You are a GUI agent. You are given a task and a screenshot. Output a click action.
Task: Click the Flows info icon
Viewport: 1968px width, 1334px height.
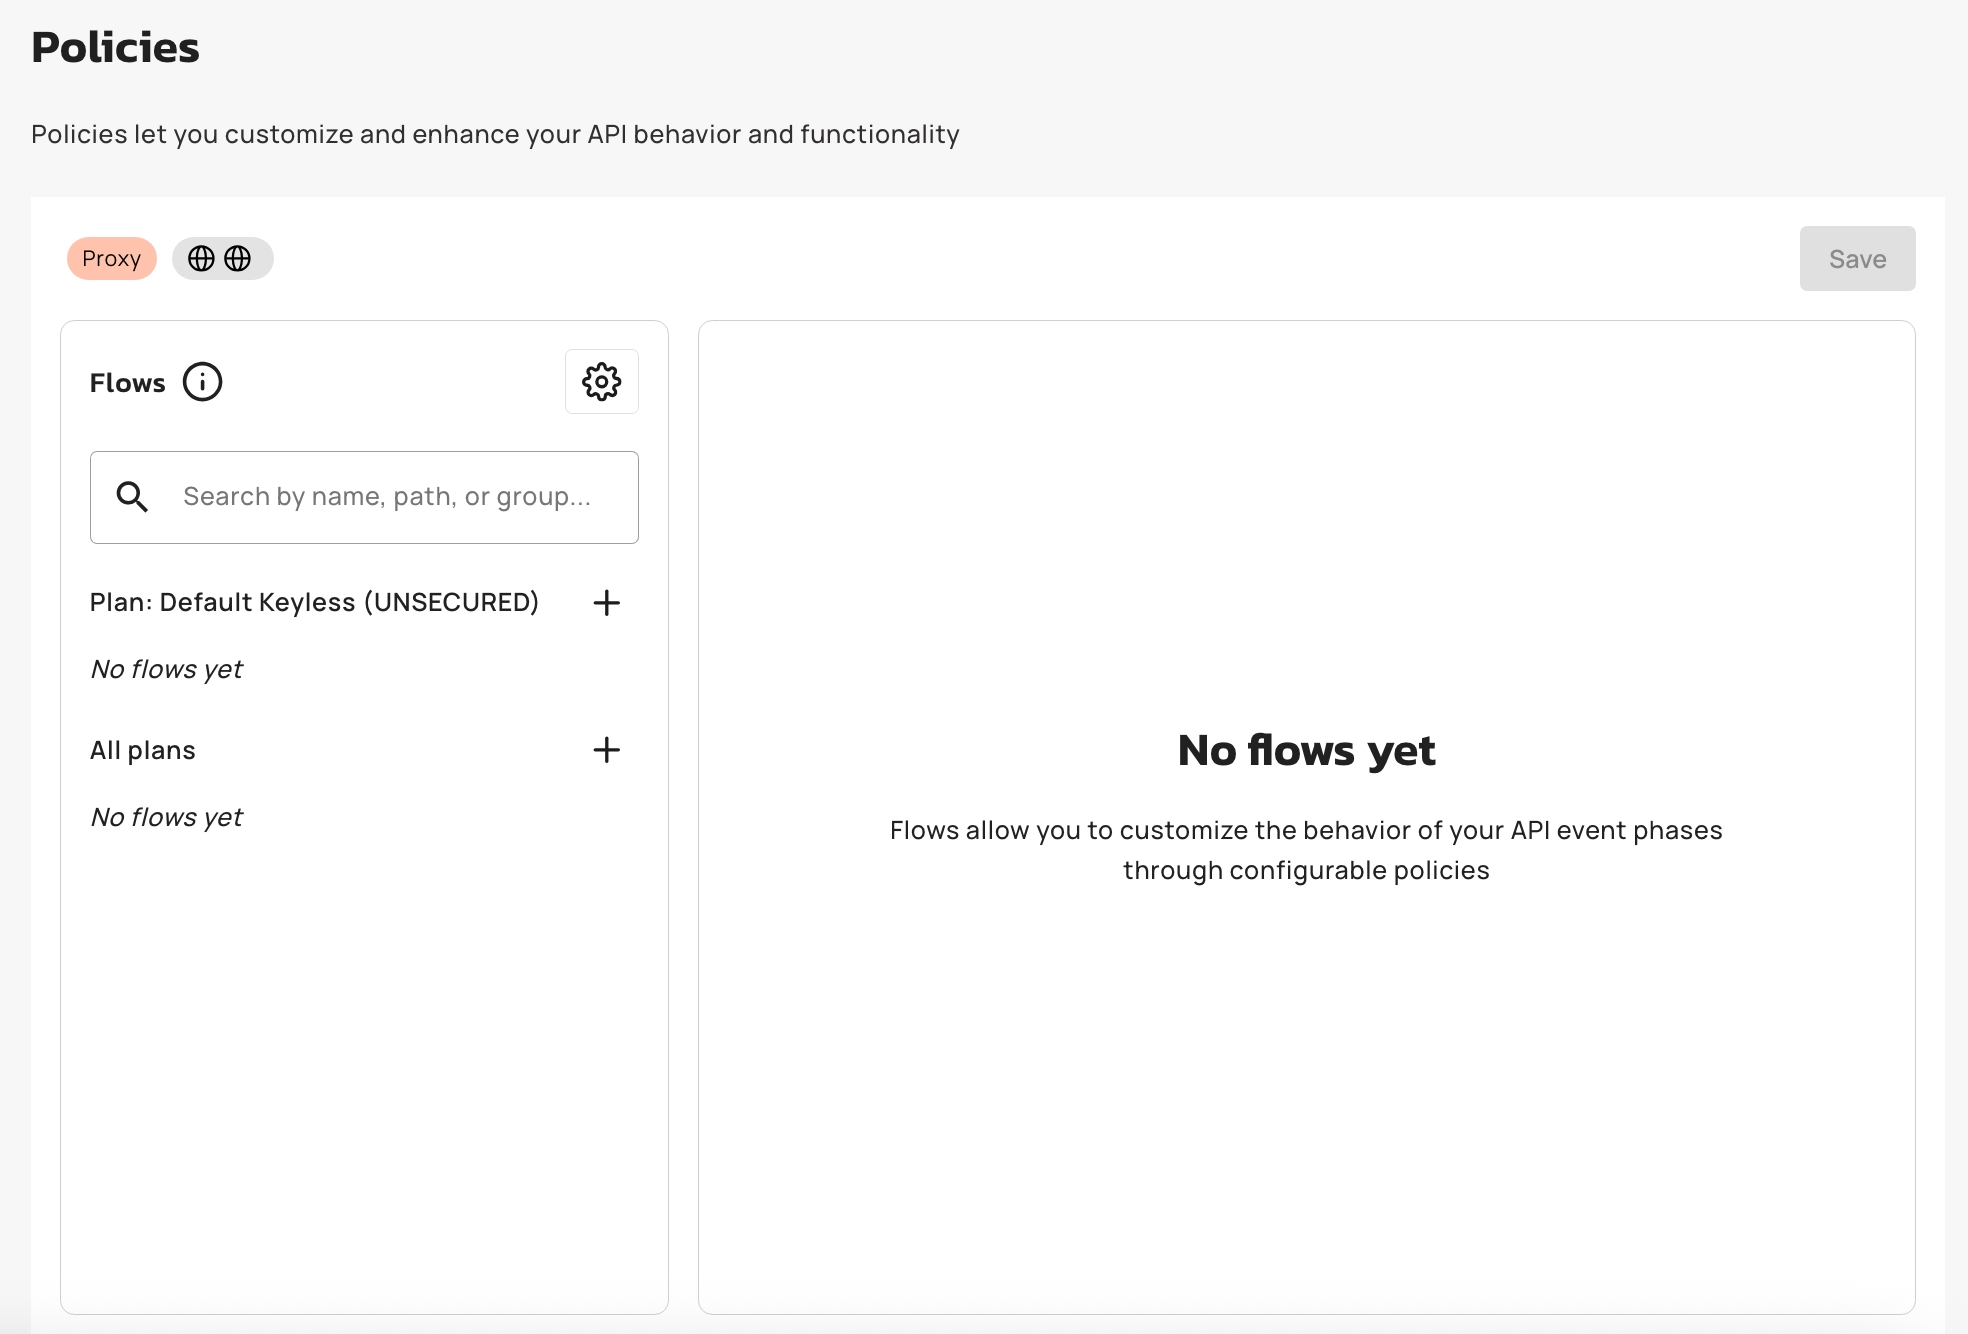click(x=202, y=382)
